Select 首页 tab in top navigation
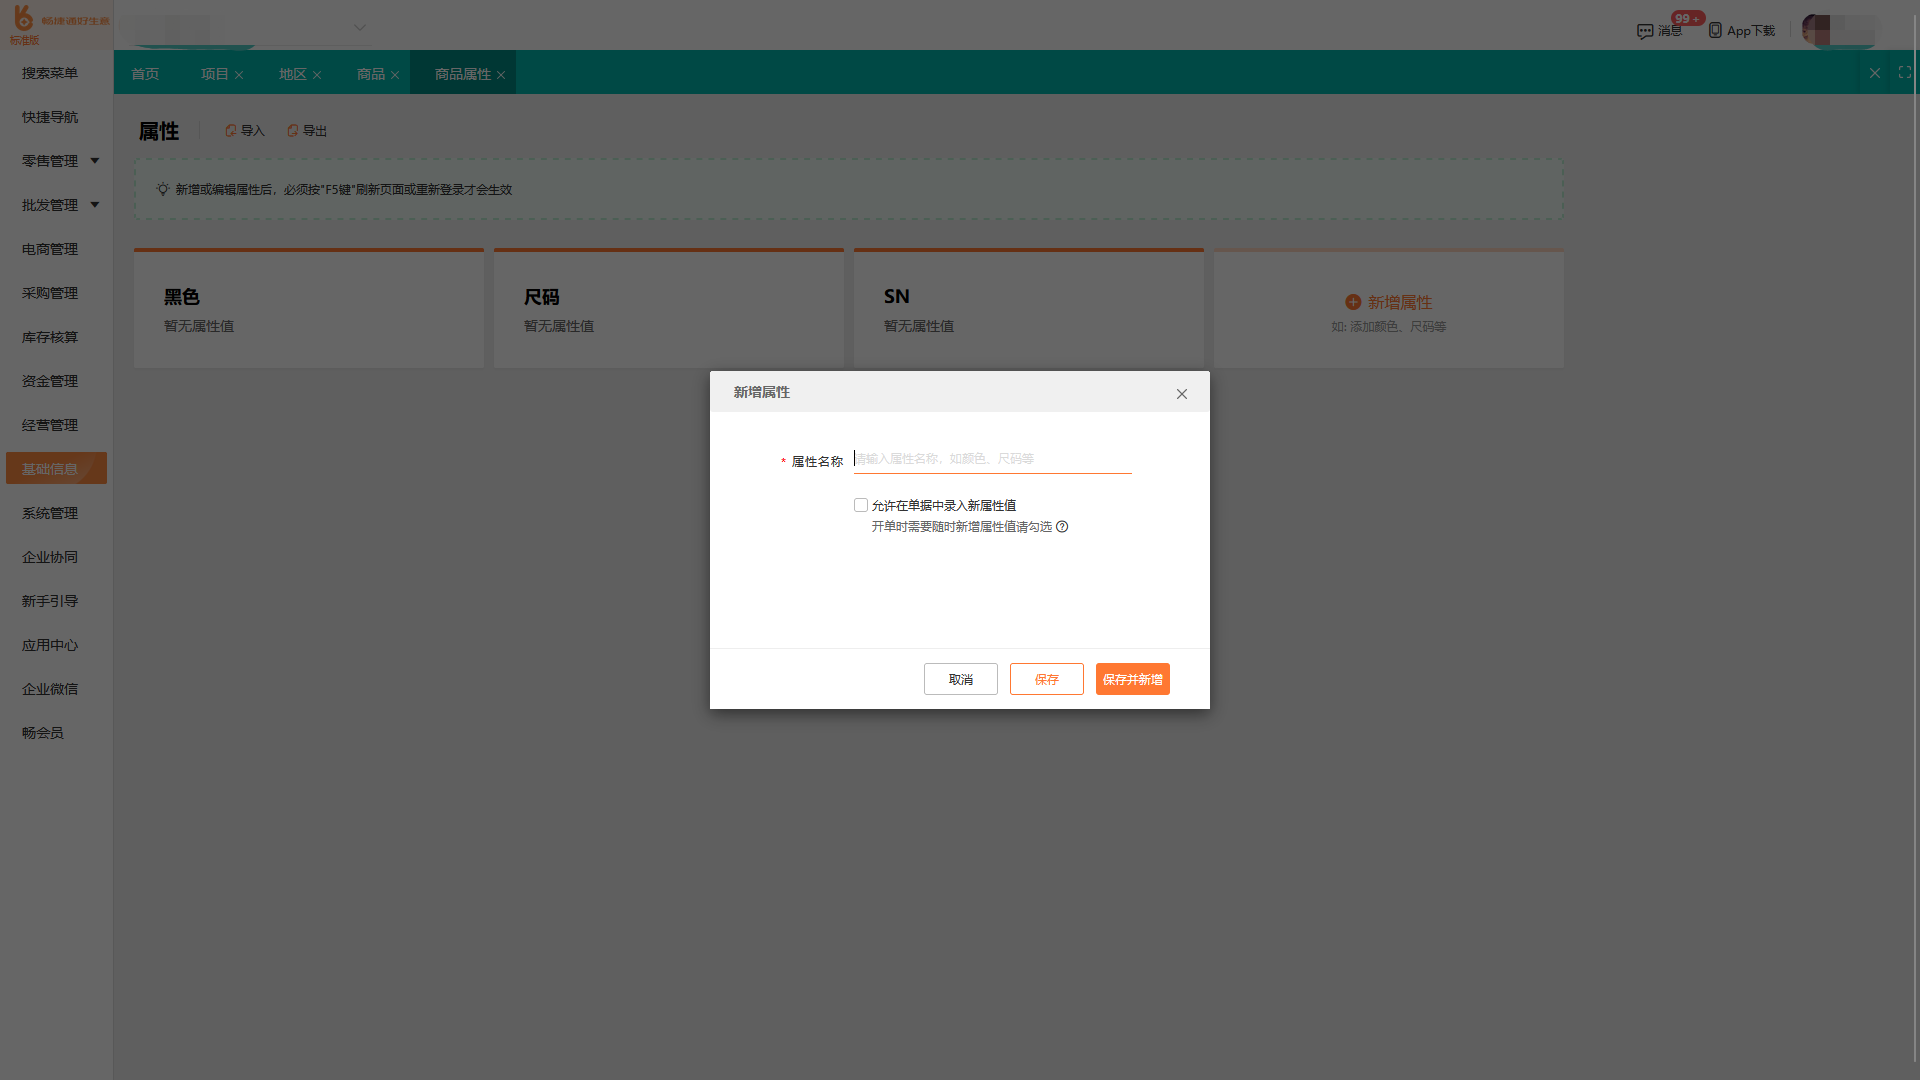 coord(145,73)
